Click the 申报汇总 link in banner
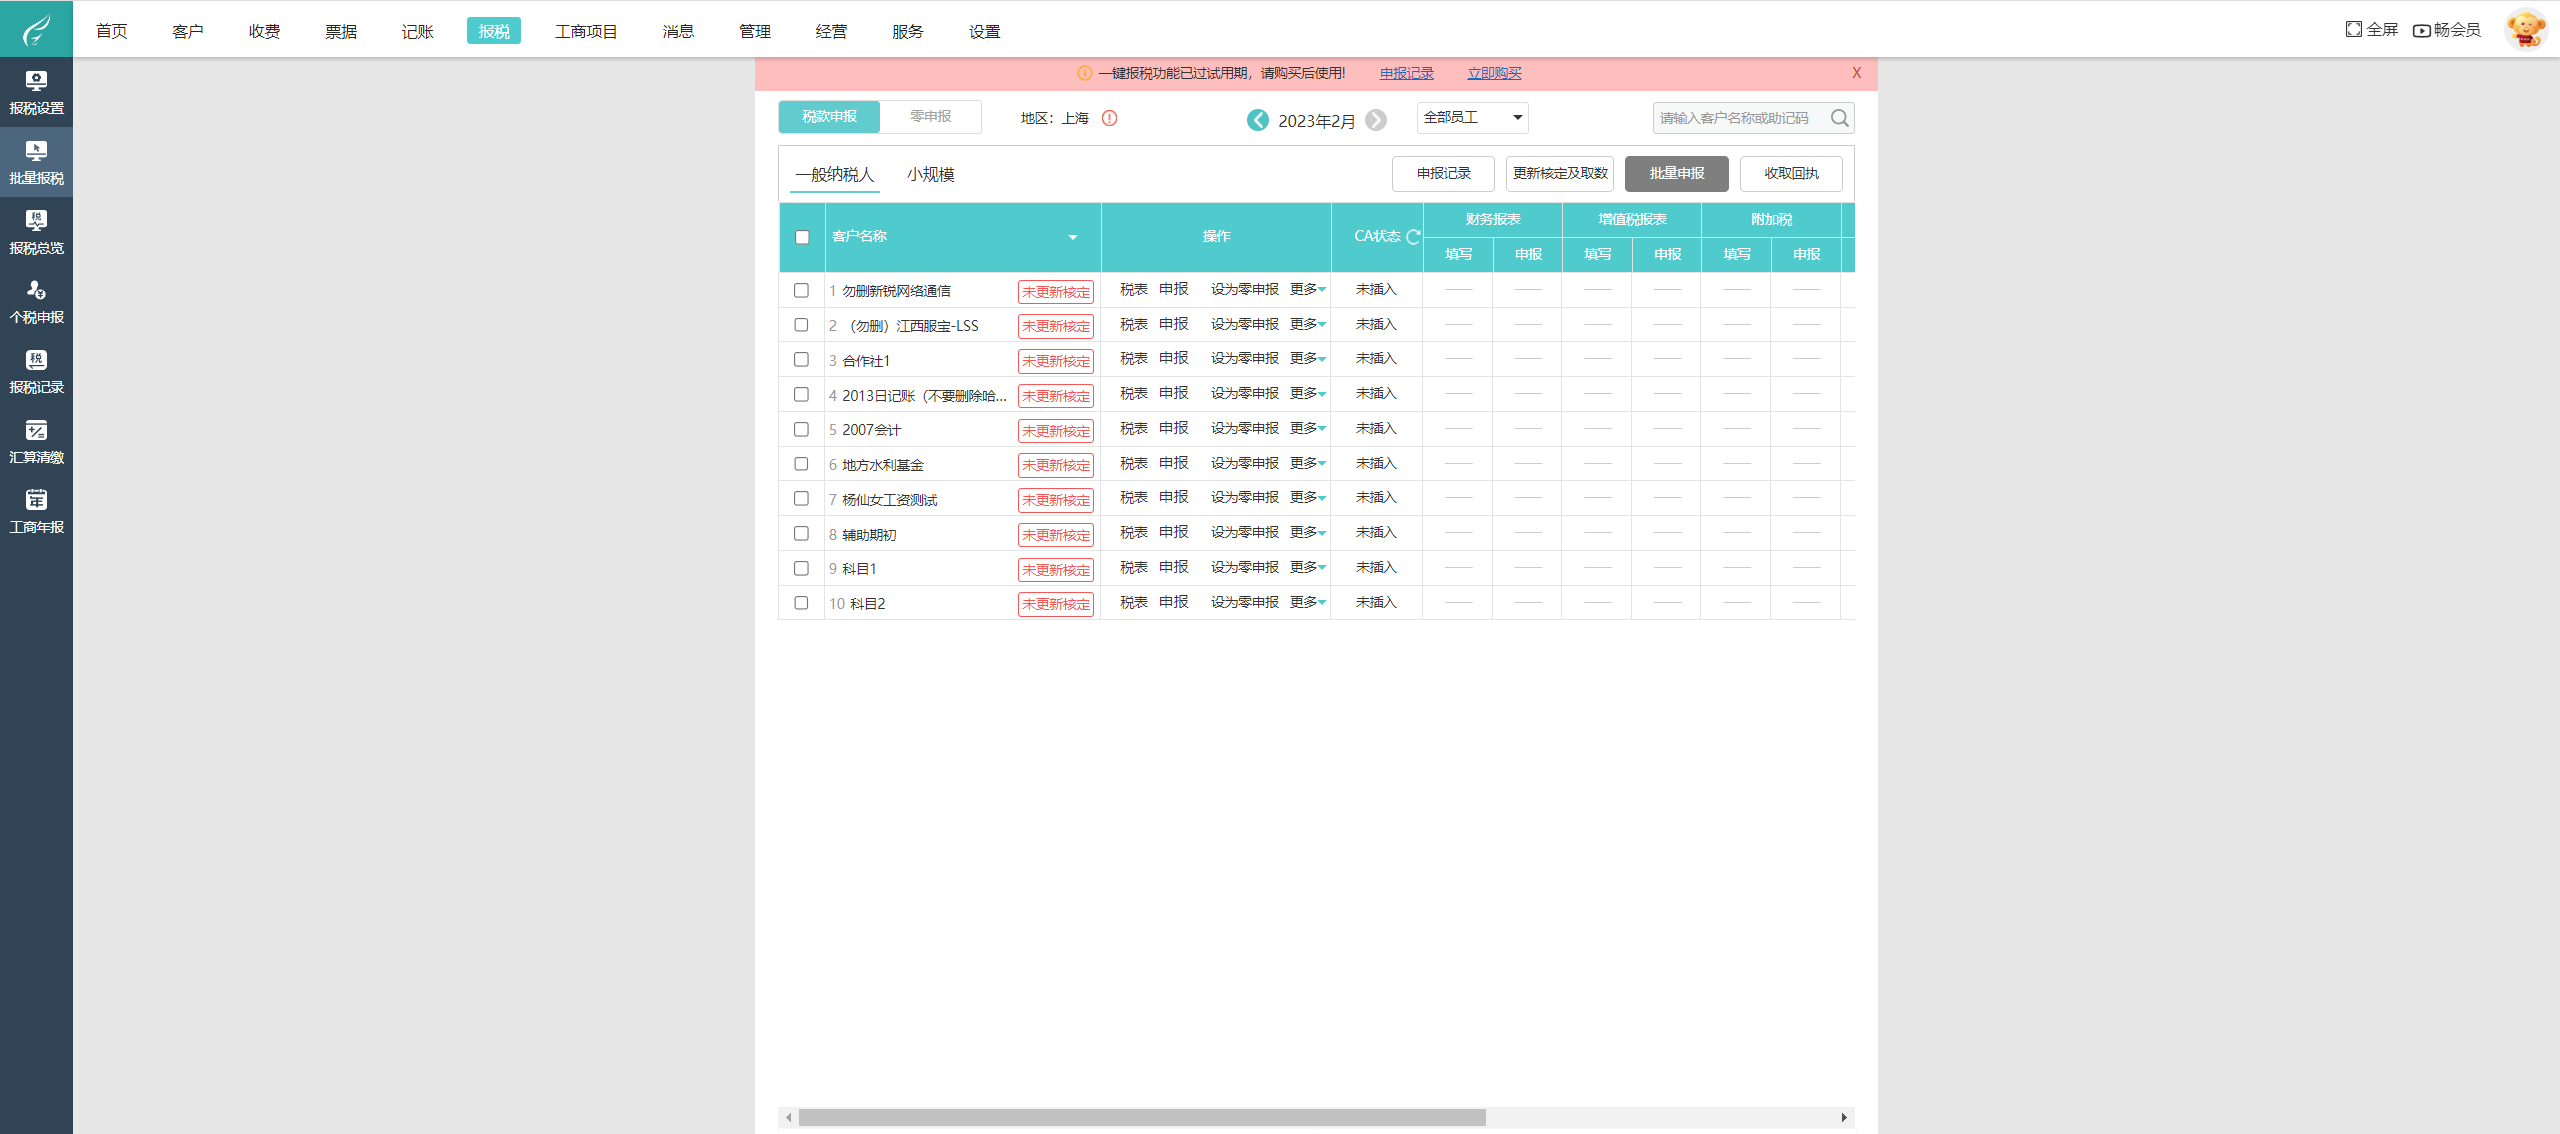The image size is (2560, 1134). pos(1406,73)
